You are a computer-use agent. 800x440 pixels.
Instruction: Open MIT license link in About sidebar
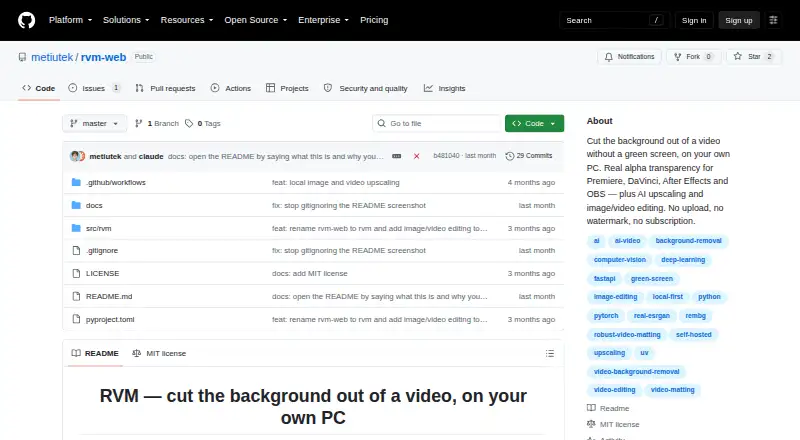pyautogui.click(x=613, y=424)
